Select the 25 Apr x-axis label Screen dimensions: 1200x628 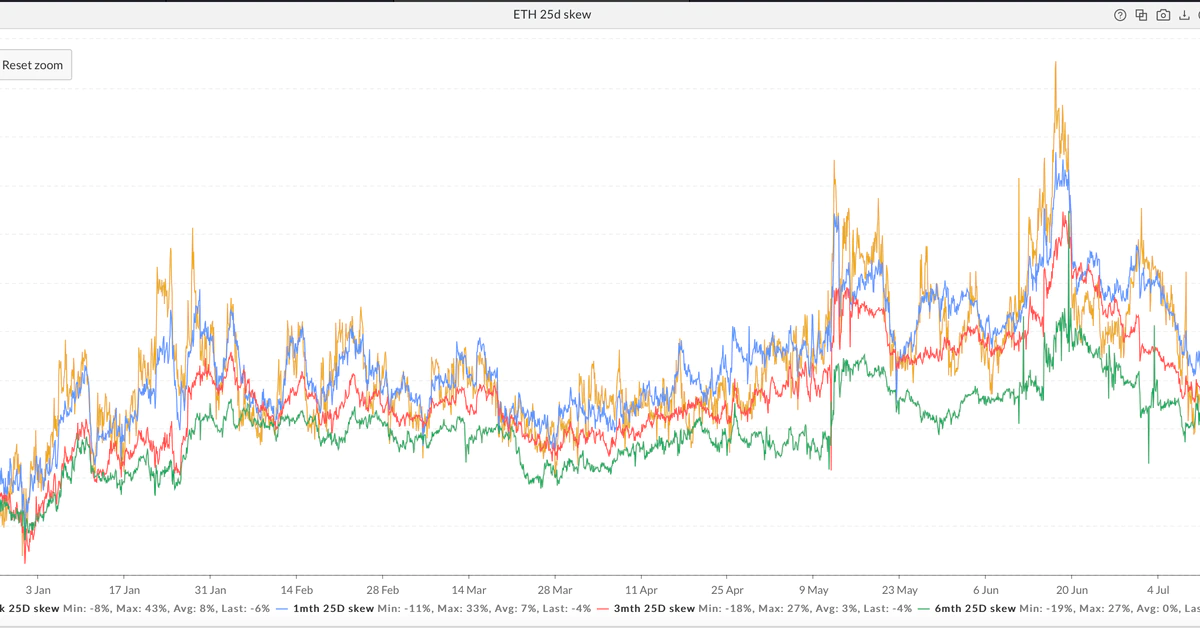coord(727,590)
